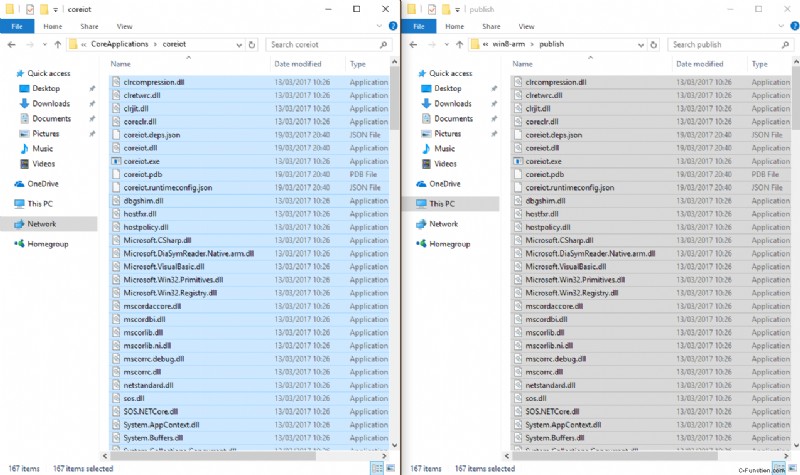Open Help icon in the publish window
The image size is (800, 475).
791,26
